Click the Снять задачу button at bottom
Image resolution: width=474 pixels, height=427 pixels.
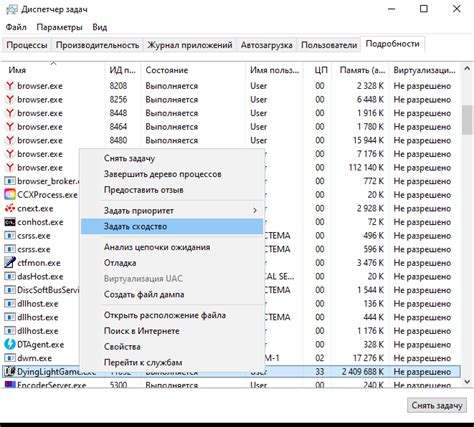(437, 405)
